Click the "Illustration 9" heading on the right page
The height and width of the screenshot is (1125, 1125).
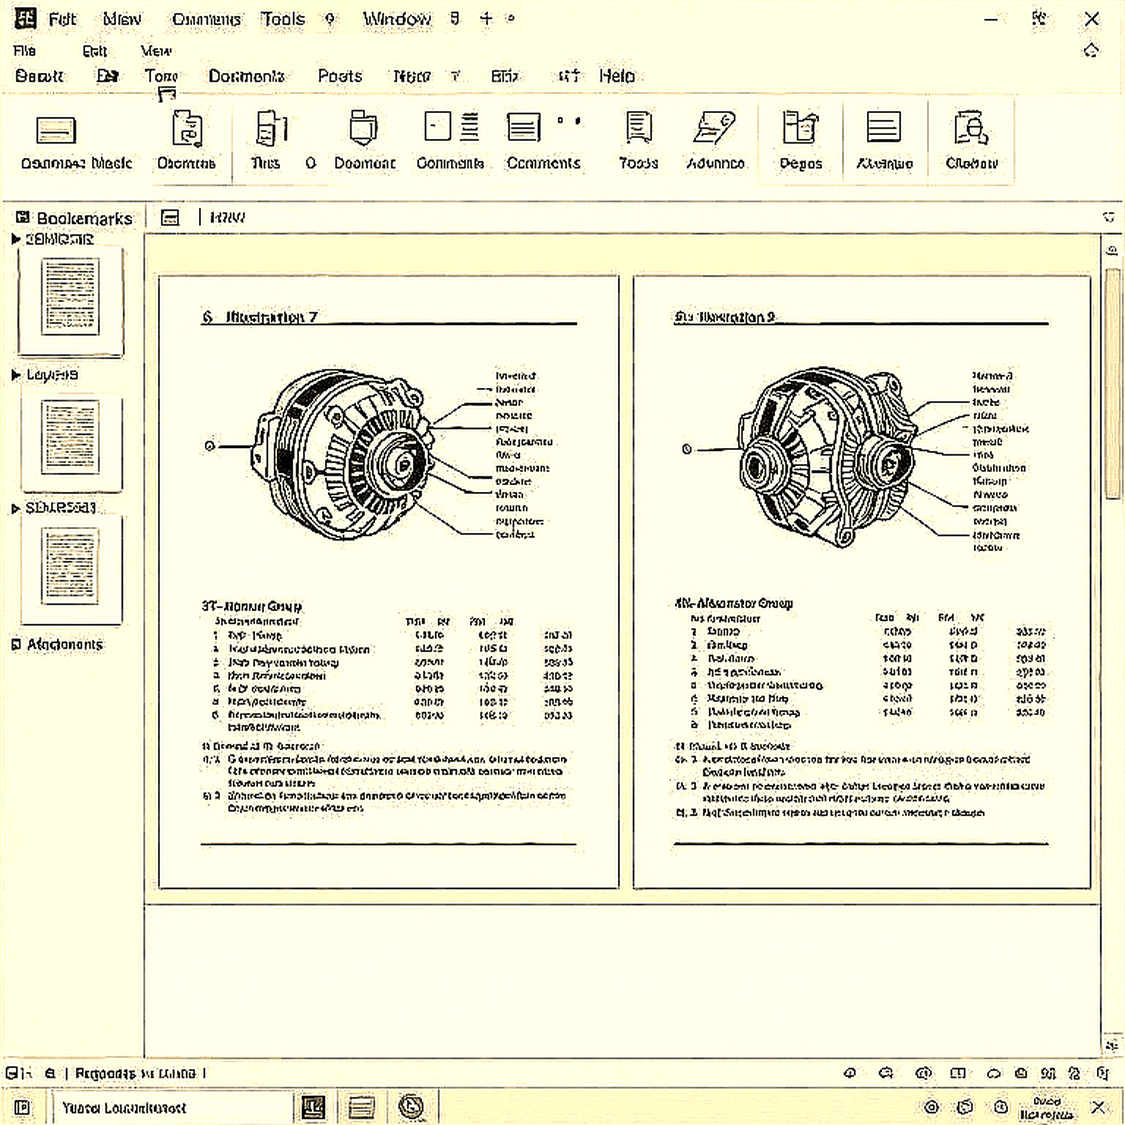(x=735, y=316)
